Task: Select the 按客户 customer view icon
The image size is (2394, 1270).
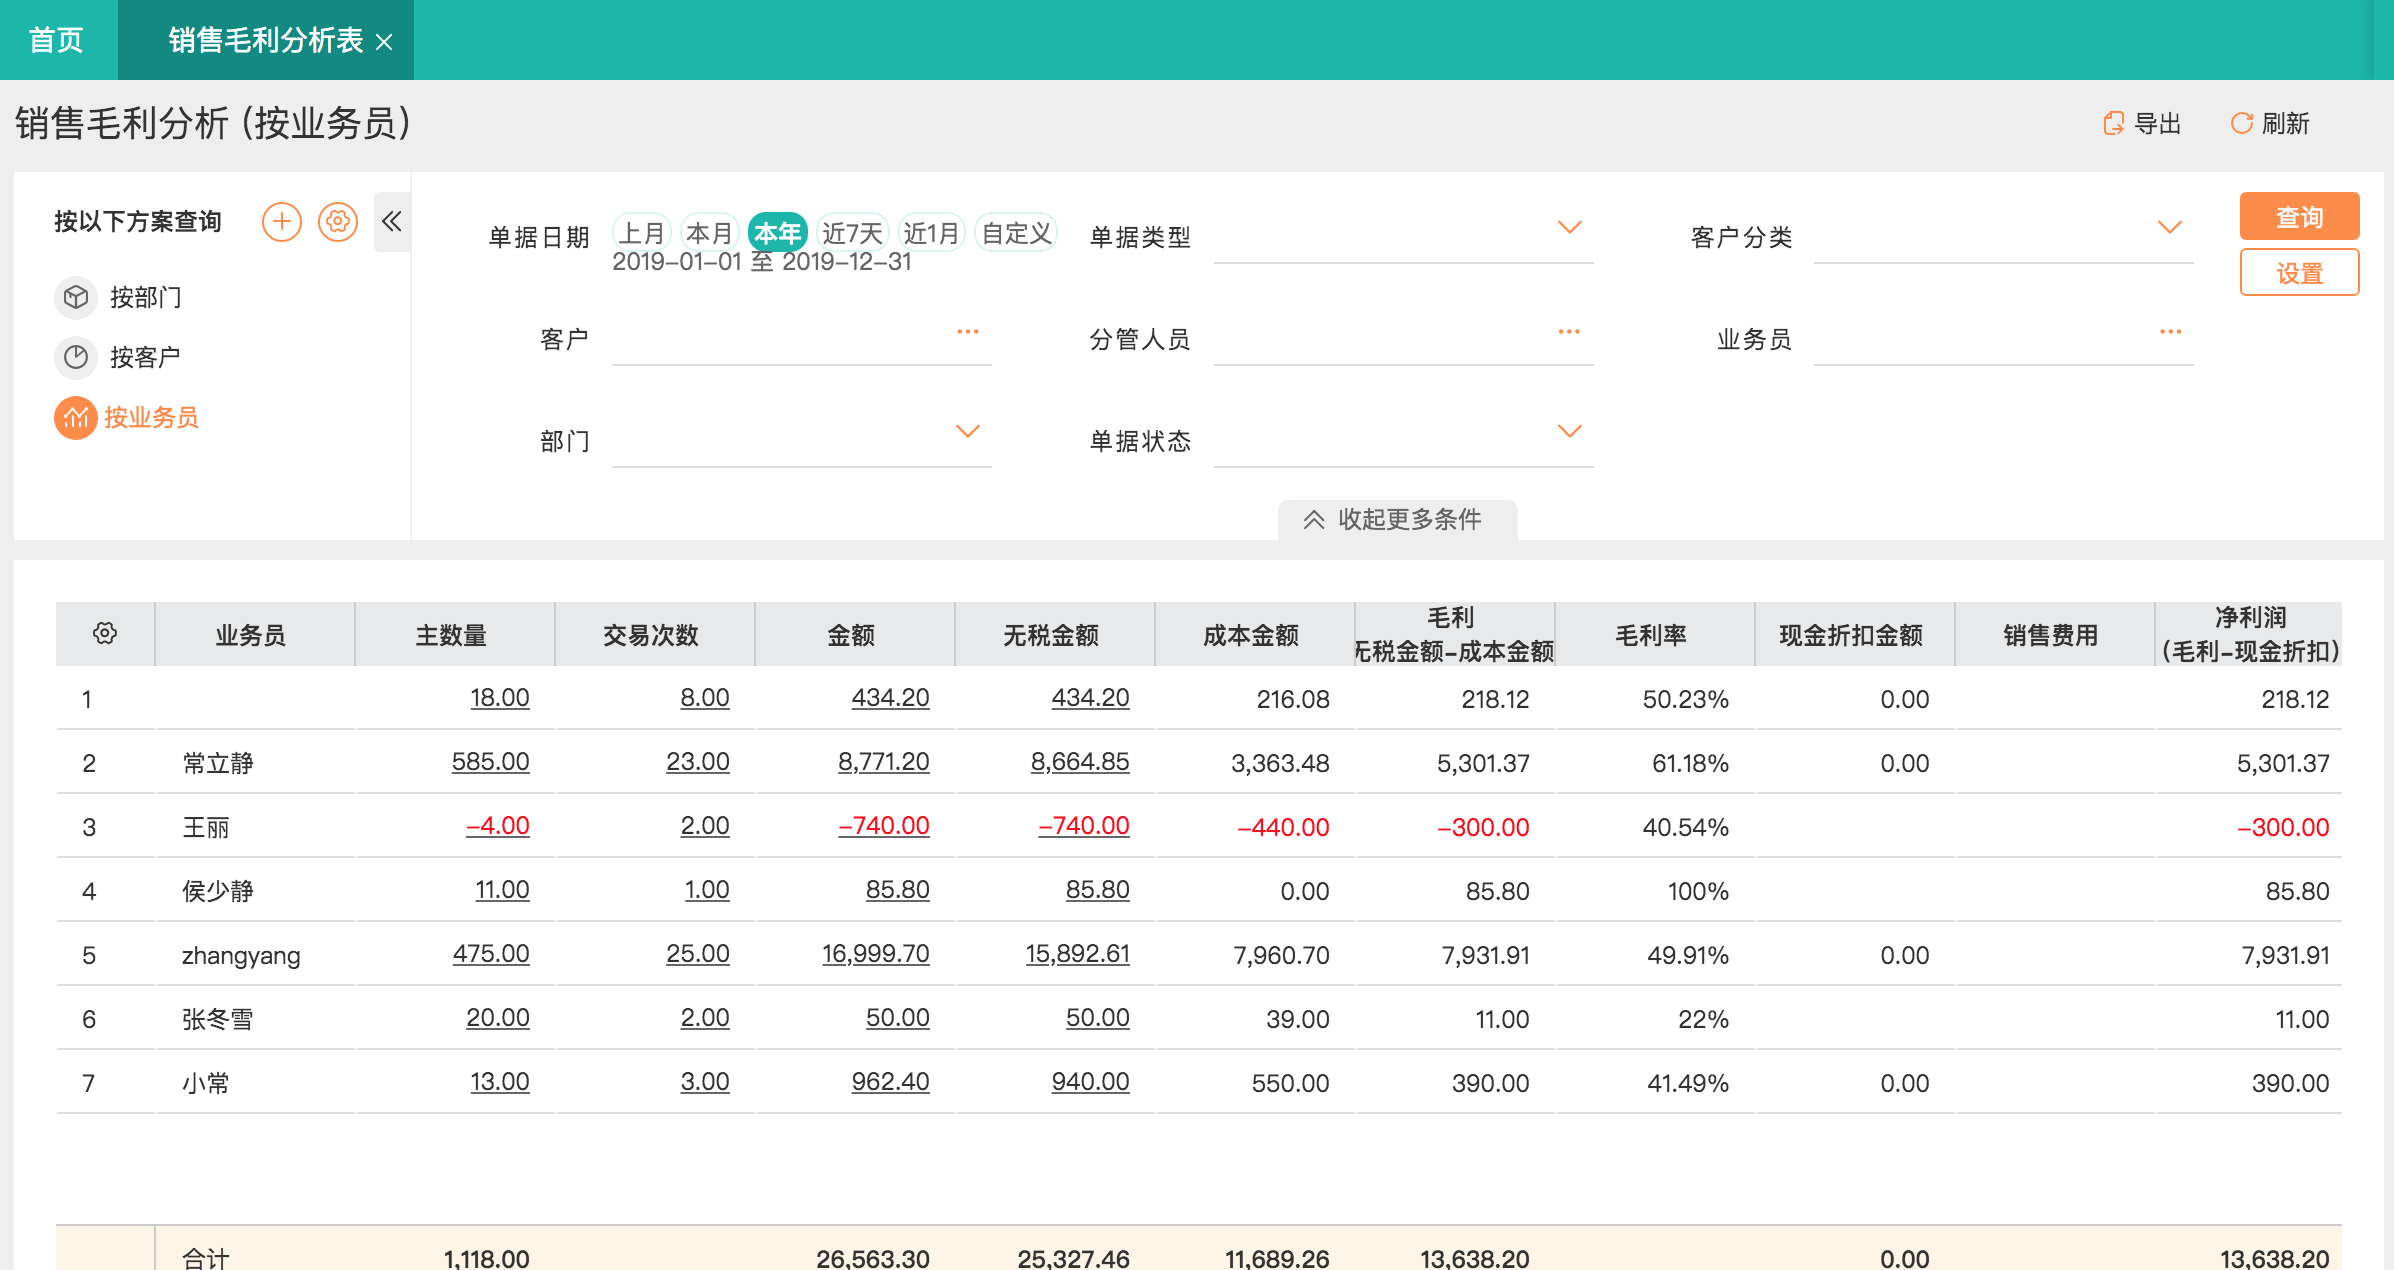Action: click(74, 356)
